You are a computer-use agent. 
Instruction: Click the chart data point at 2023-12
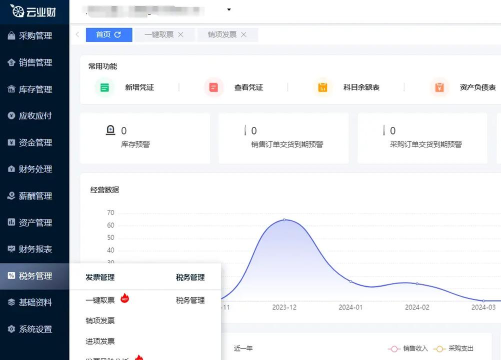coord(284,220)
